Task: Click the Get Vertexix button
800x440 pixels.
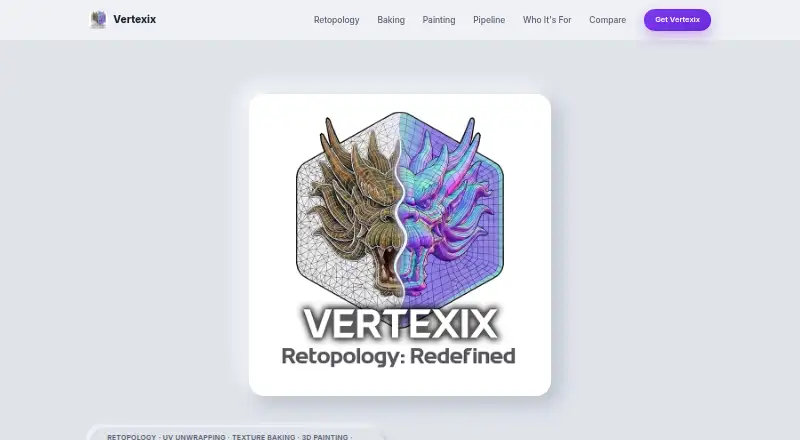Action: click(x=677, y=20)
